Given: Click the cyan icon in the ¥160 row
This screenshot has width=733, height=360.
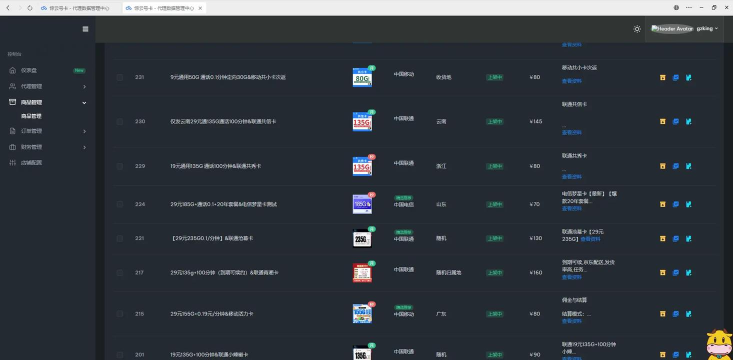Looking at the screenshot, I should coord(688,273).
